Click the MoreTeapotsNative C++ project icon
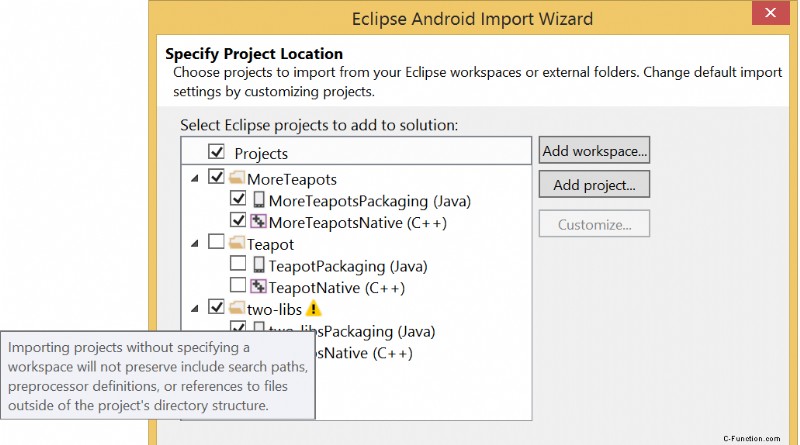The image size is (800, 445). tap(259, 222)
